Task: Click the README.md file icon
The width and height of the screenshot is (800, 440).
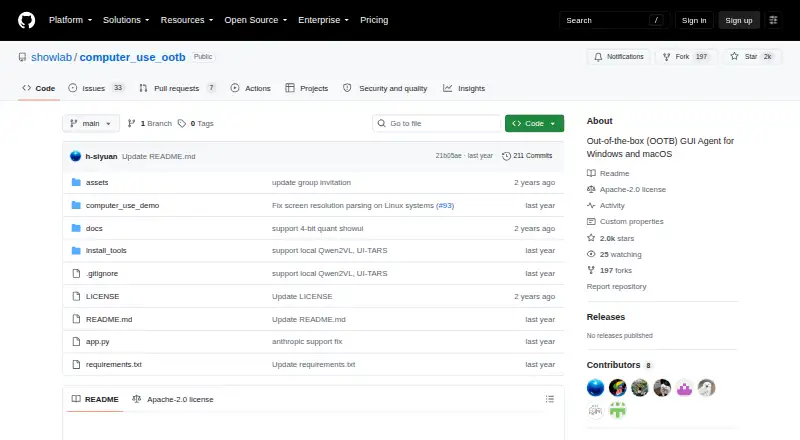Action: click(76, 319)
